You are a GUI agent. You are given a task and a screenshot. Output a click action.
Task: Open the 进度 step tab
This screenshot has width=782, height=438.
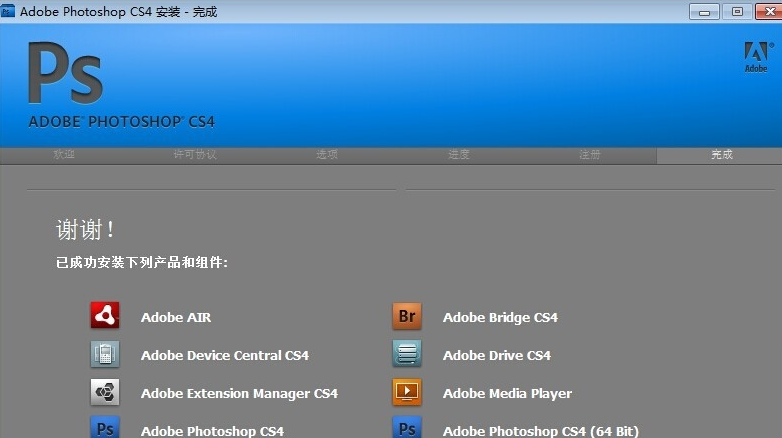[459, 155]
